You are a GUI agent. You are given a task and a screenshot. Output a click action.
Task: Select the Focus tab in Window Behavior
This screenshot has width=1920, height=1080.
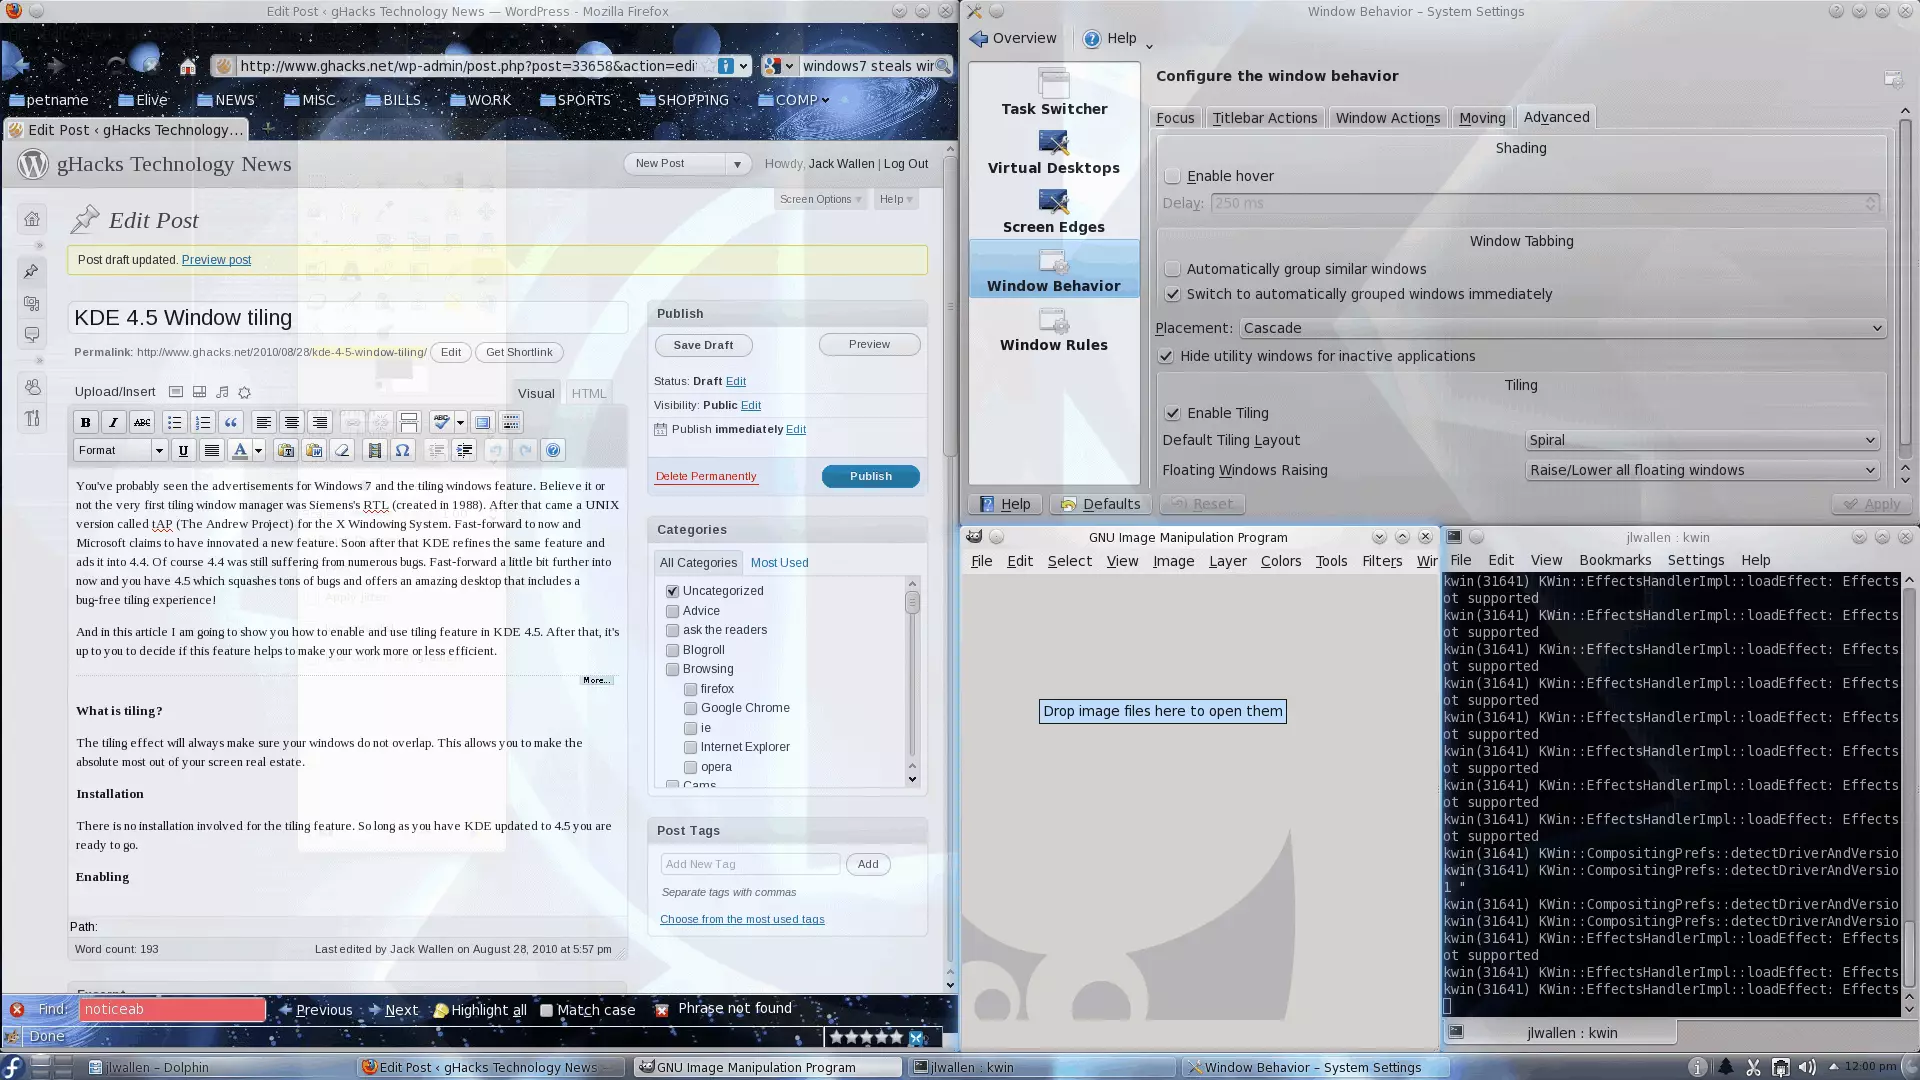coord(1175,116)
